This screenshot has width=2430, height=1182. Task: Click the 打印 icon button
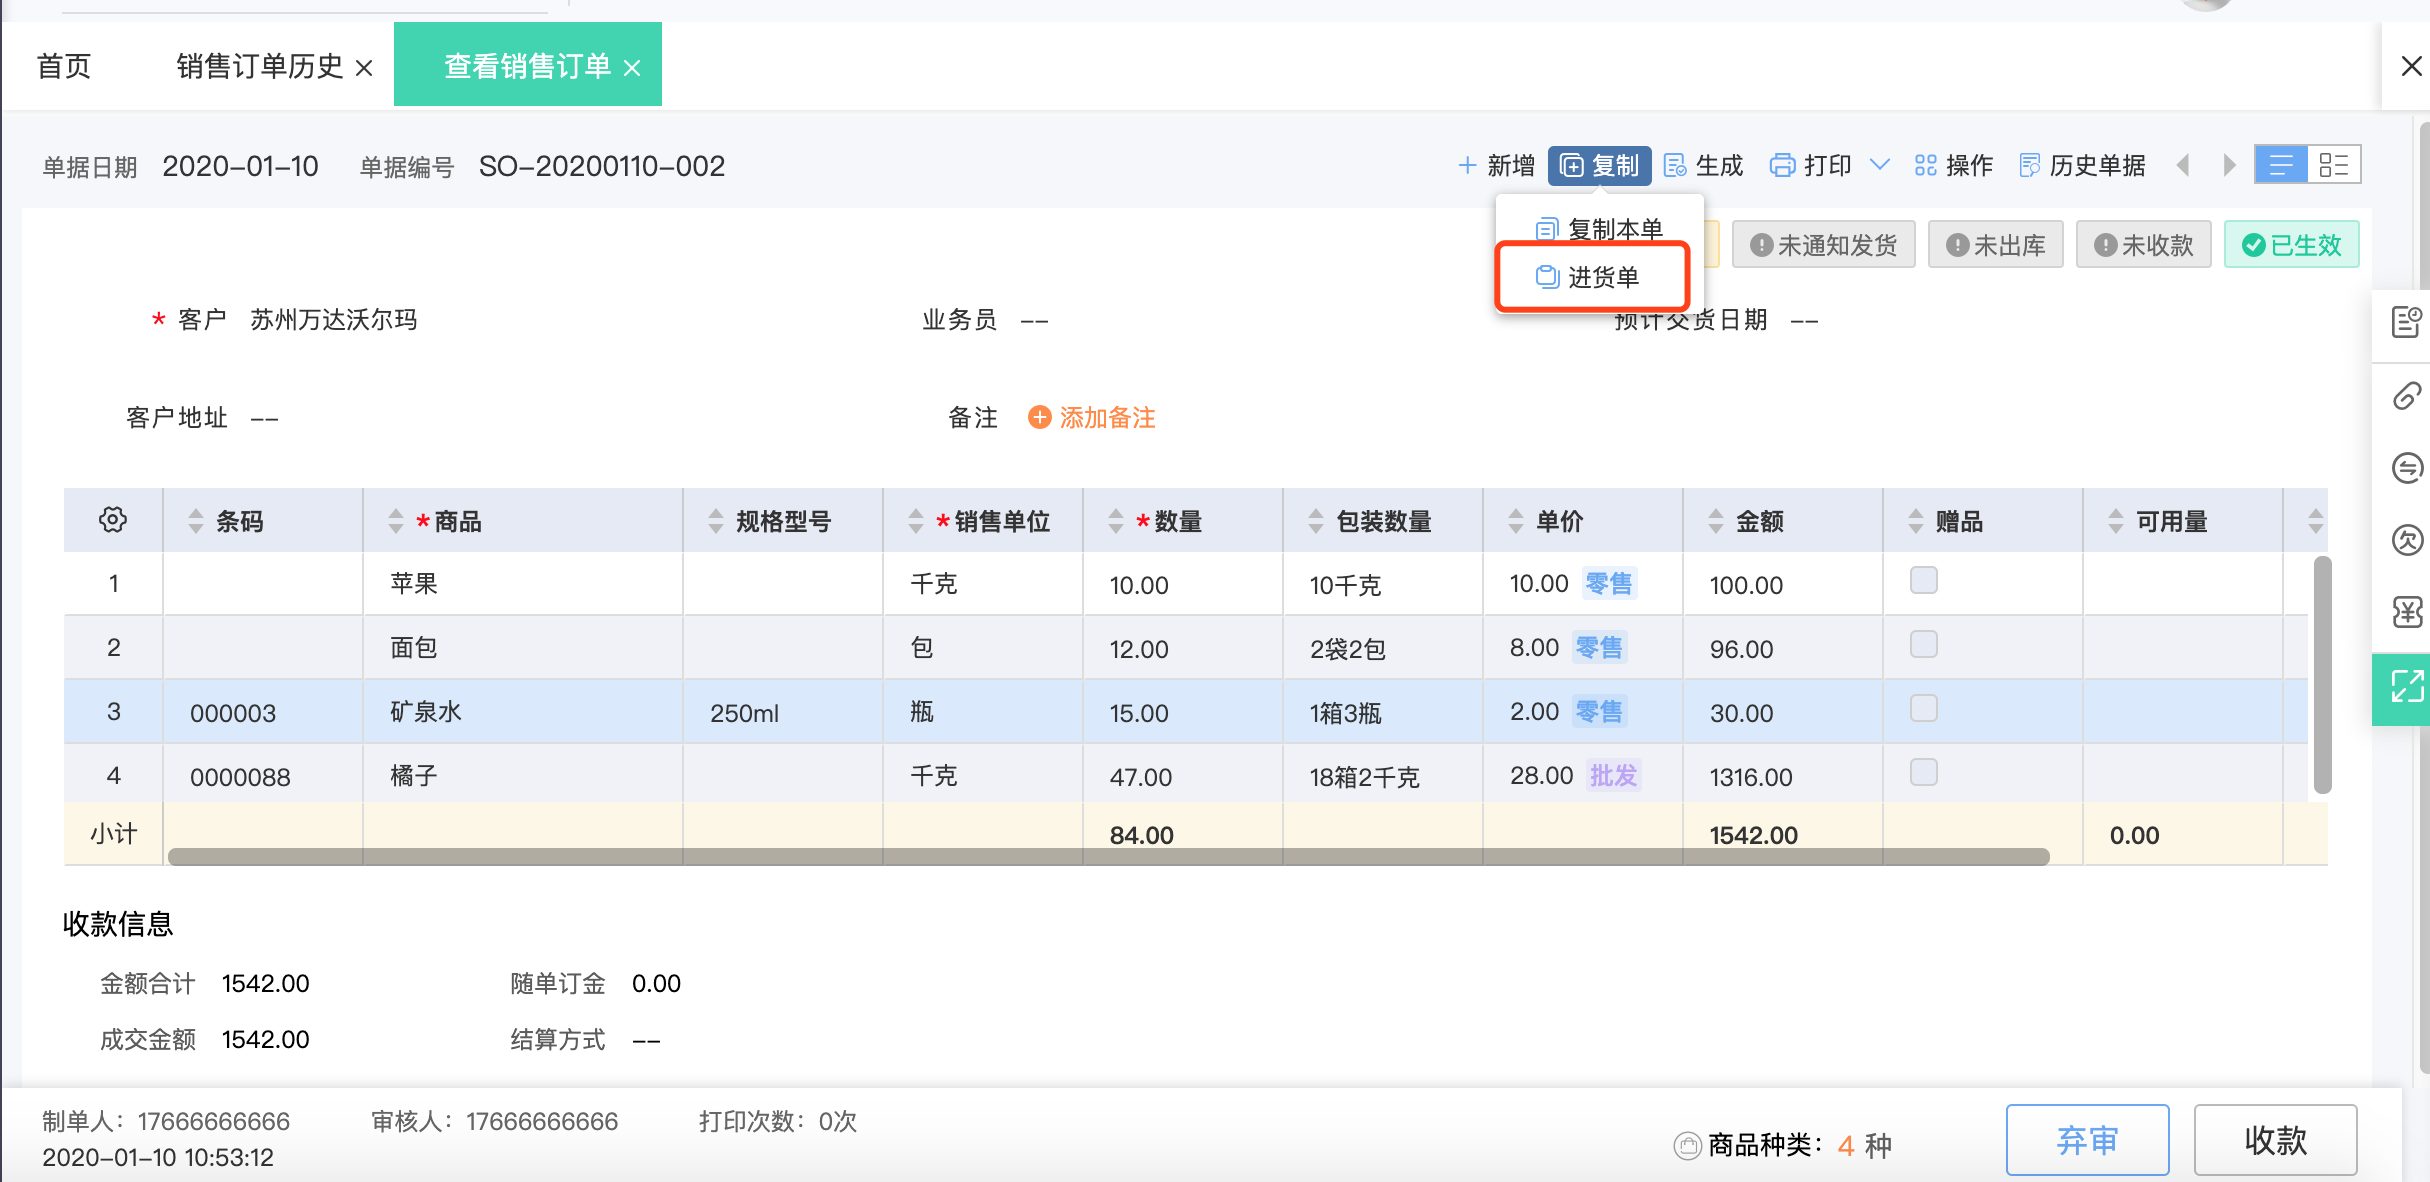click(1785, 166)
